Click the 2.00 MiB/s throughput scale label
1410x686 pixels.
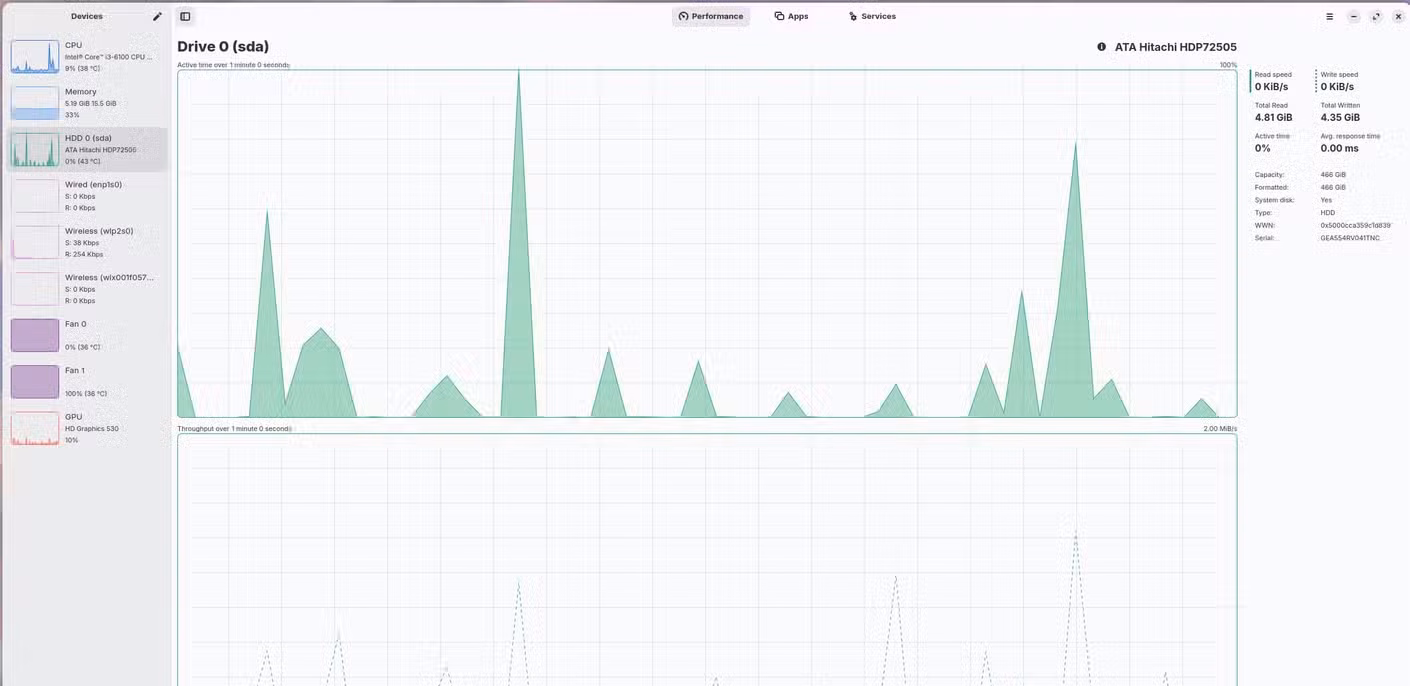(x=1220, y=429)
